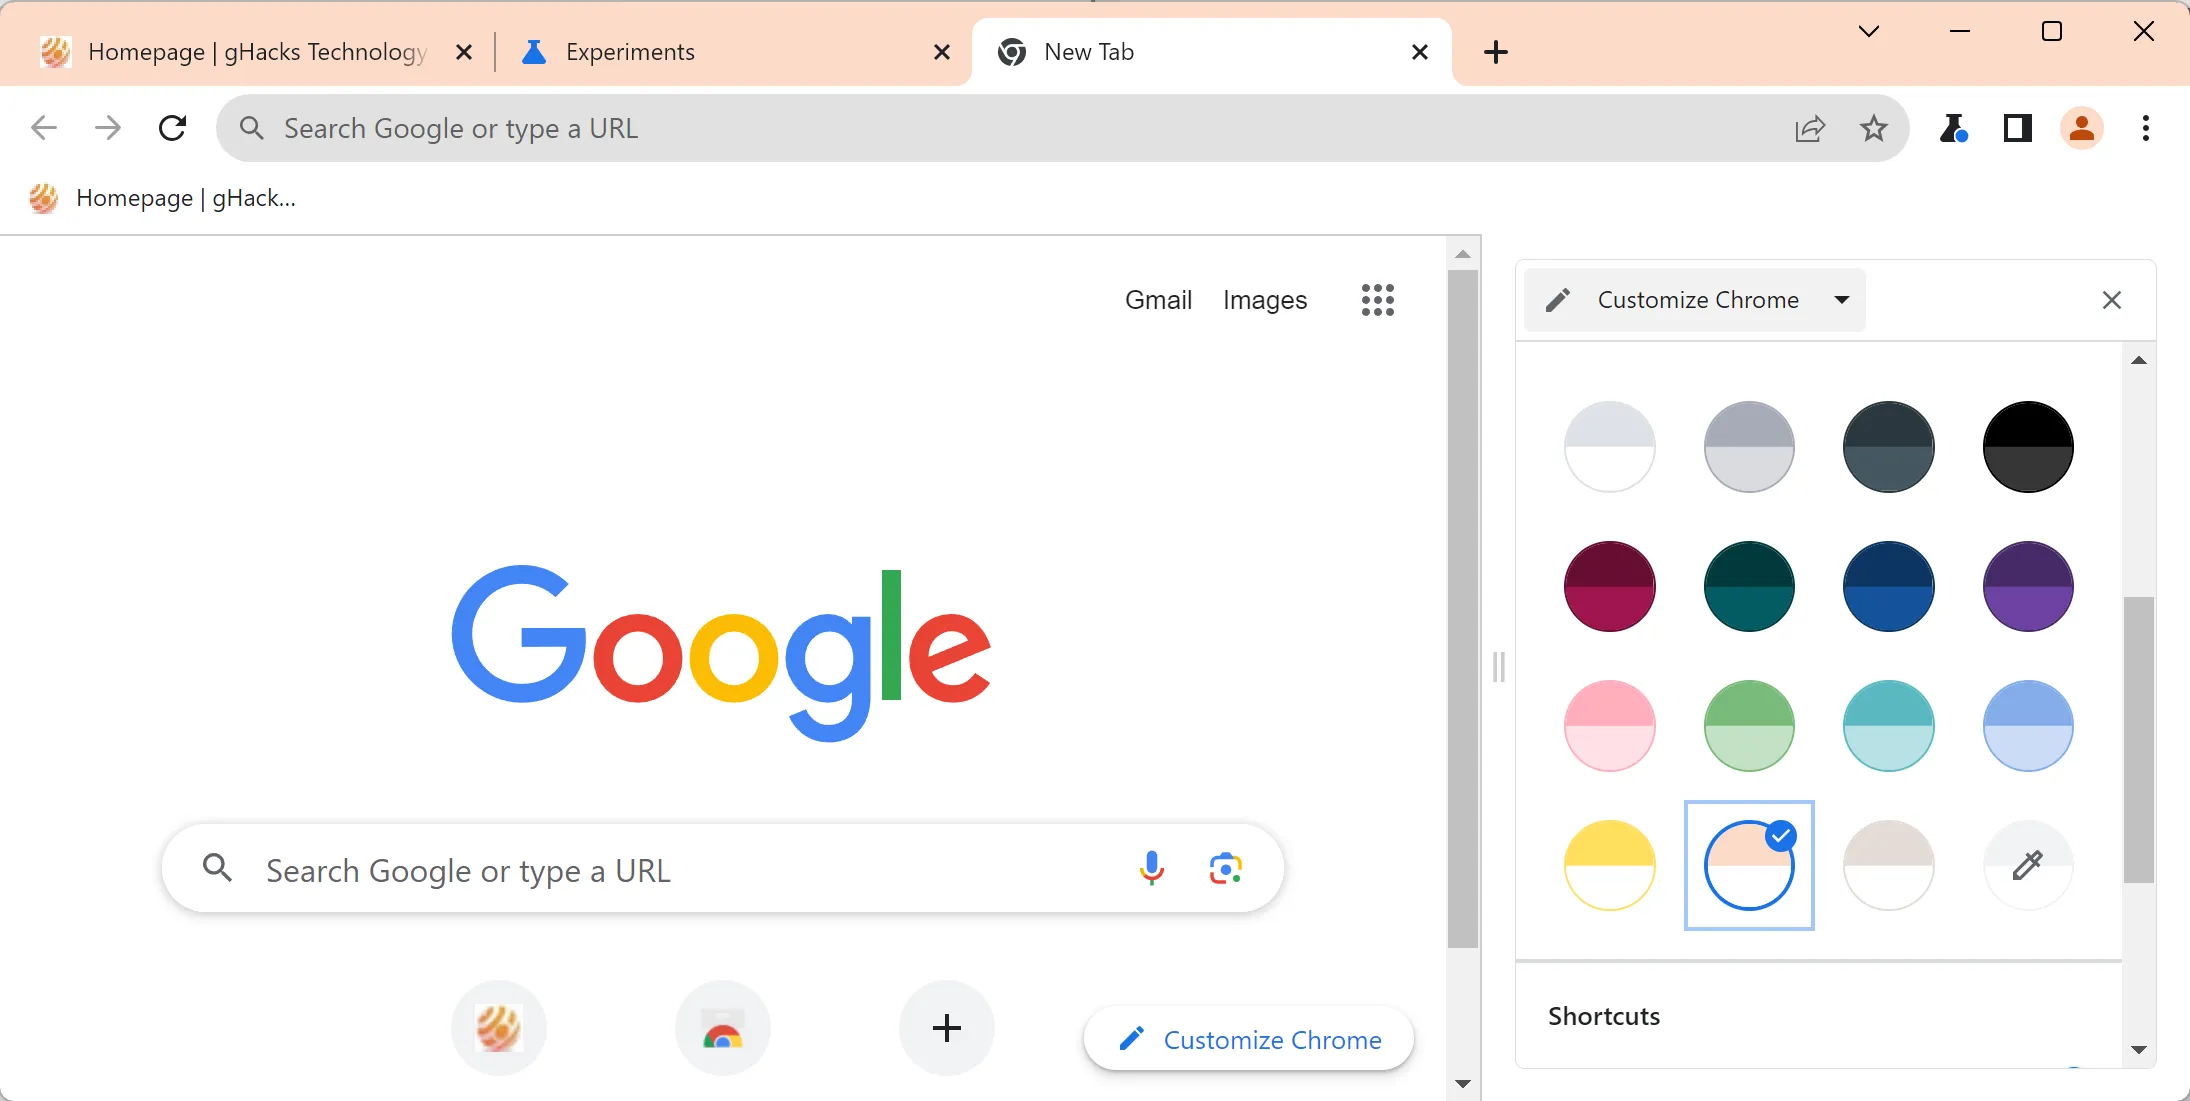
Task: Click the Google Lens camera search icon
Action: (1224, 868)
